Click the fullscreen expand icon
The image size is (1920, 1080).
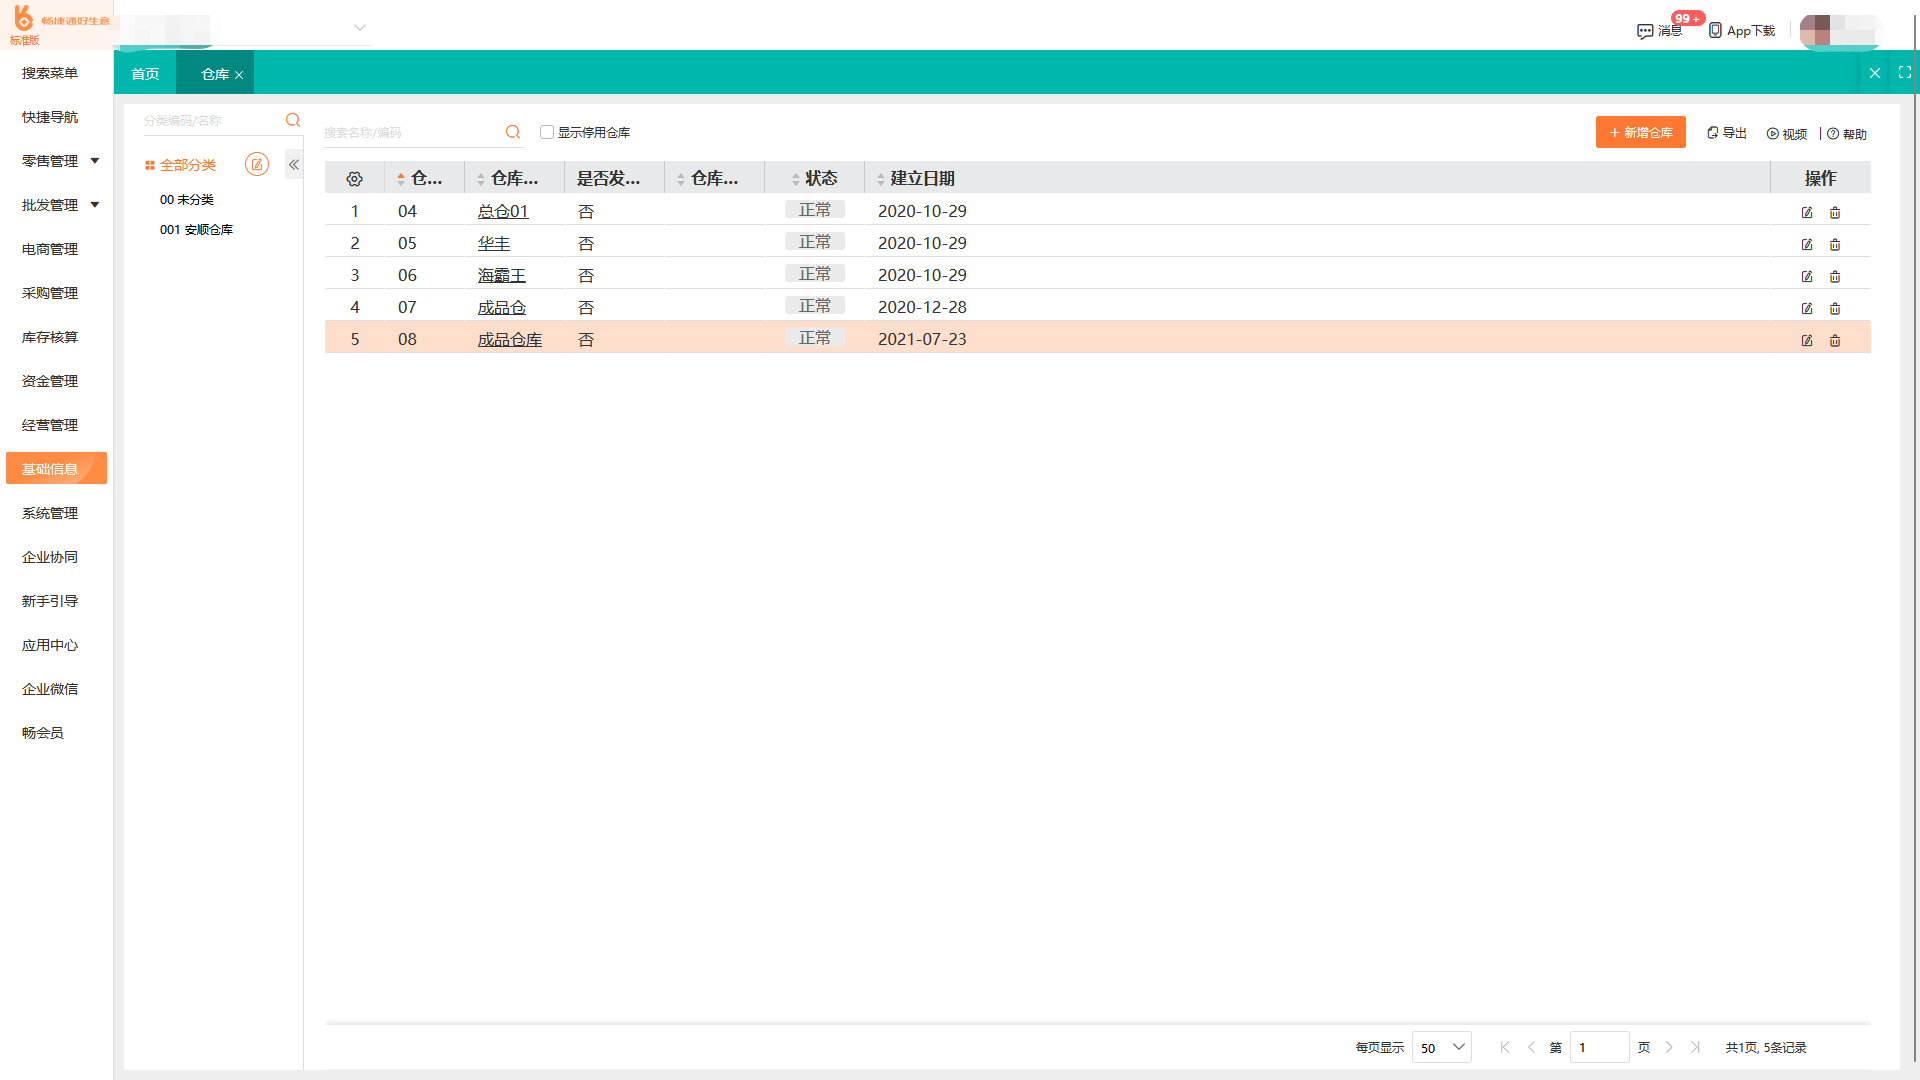tap(1904, 73)
